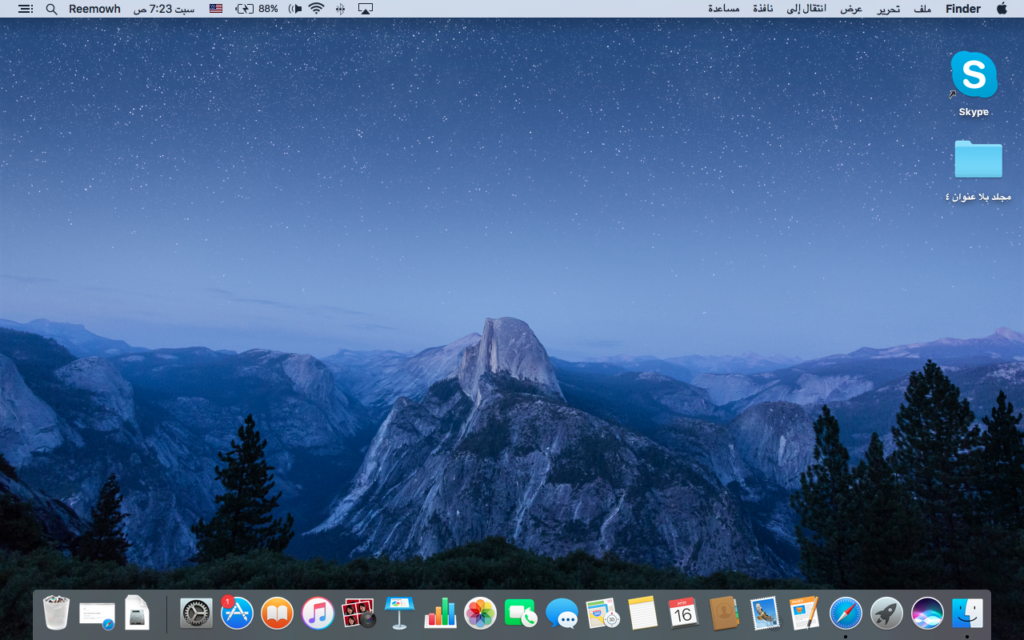Open battery status showing 88%
The height and width of the screenshot is (640, 1024).
click(x=257, y=9)
